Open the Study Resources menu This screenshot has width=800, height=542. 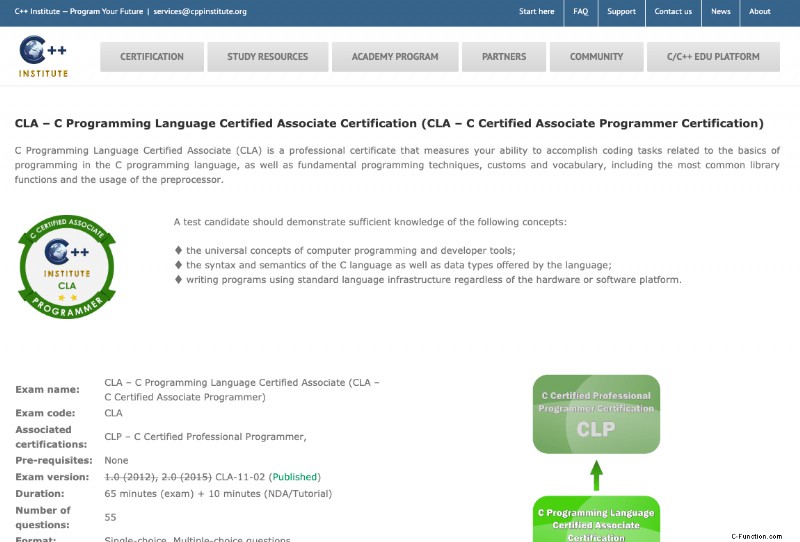tap(268, 57)
